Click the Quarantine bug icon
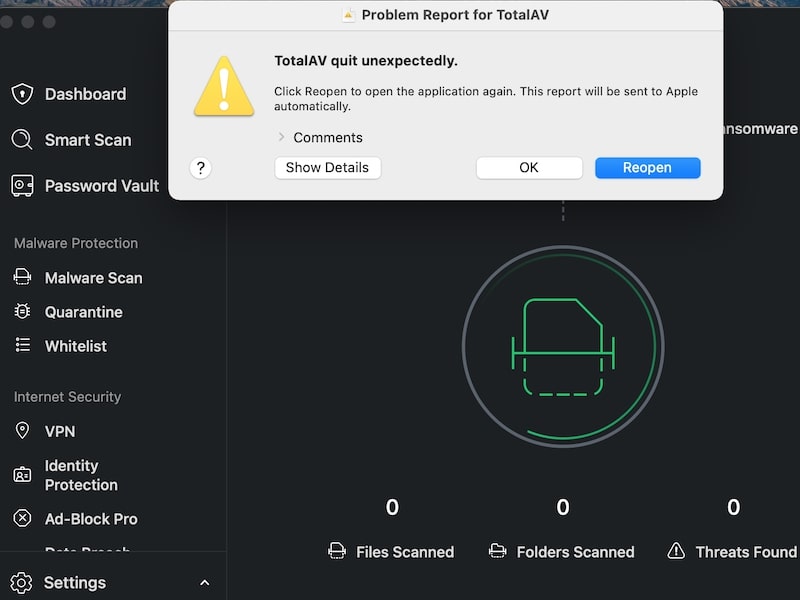Screen dimensions: 800x600 coord(22,311)
